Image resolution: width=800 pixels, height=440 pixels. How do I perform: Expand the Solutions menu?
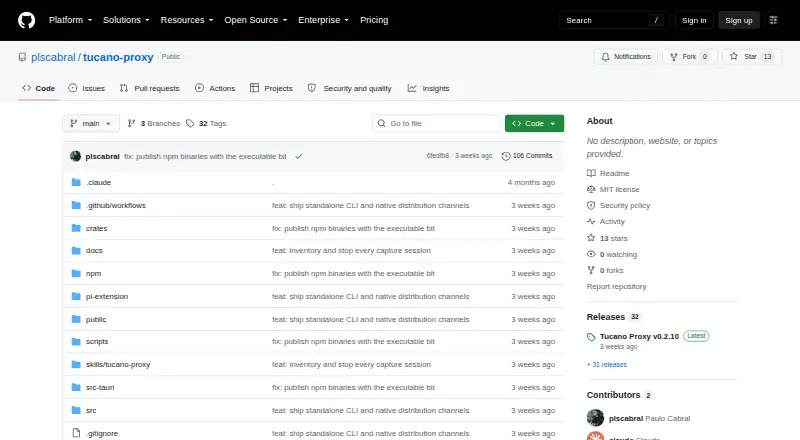(x=126, y=20)
